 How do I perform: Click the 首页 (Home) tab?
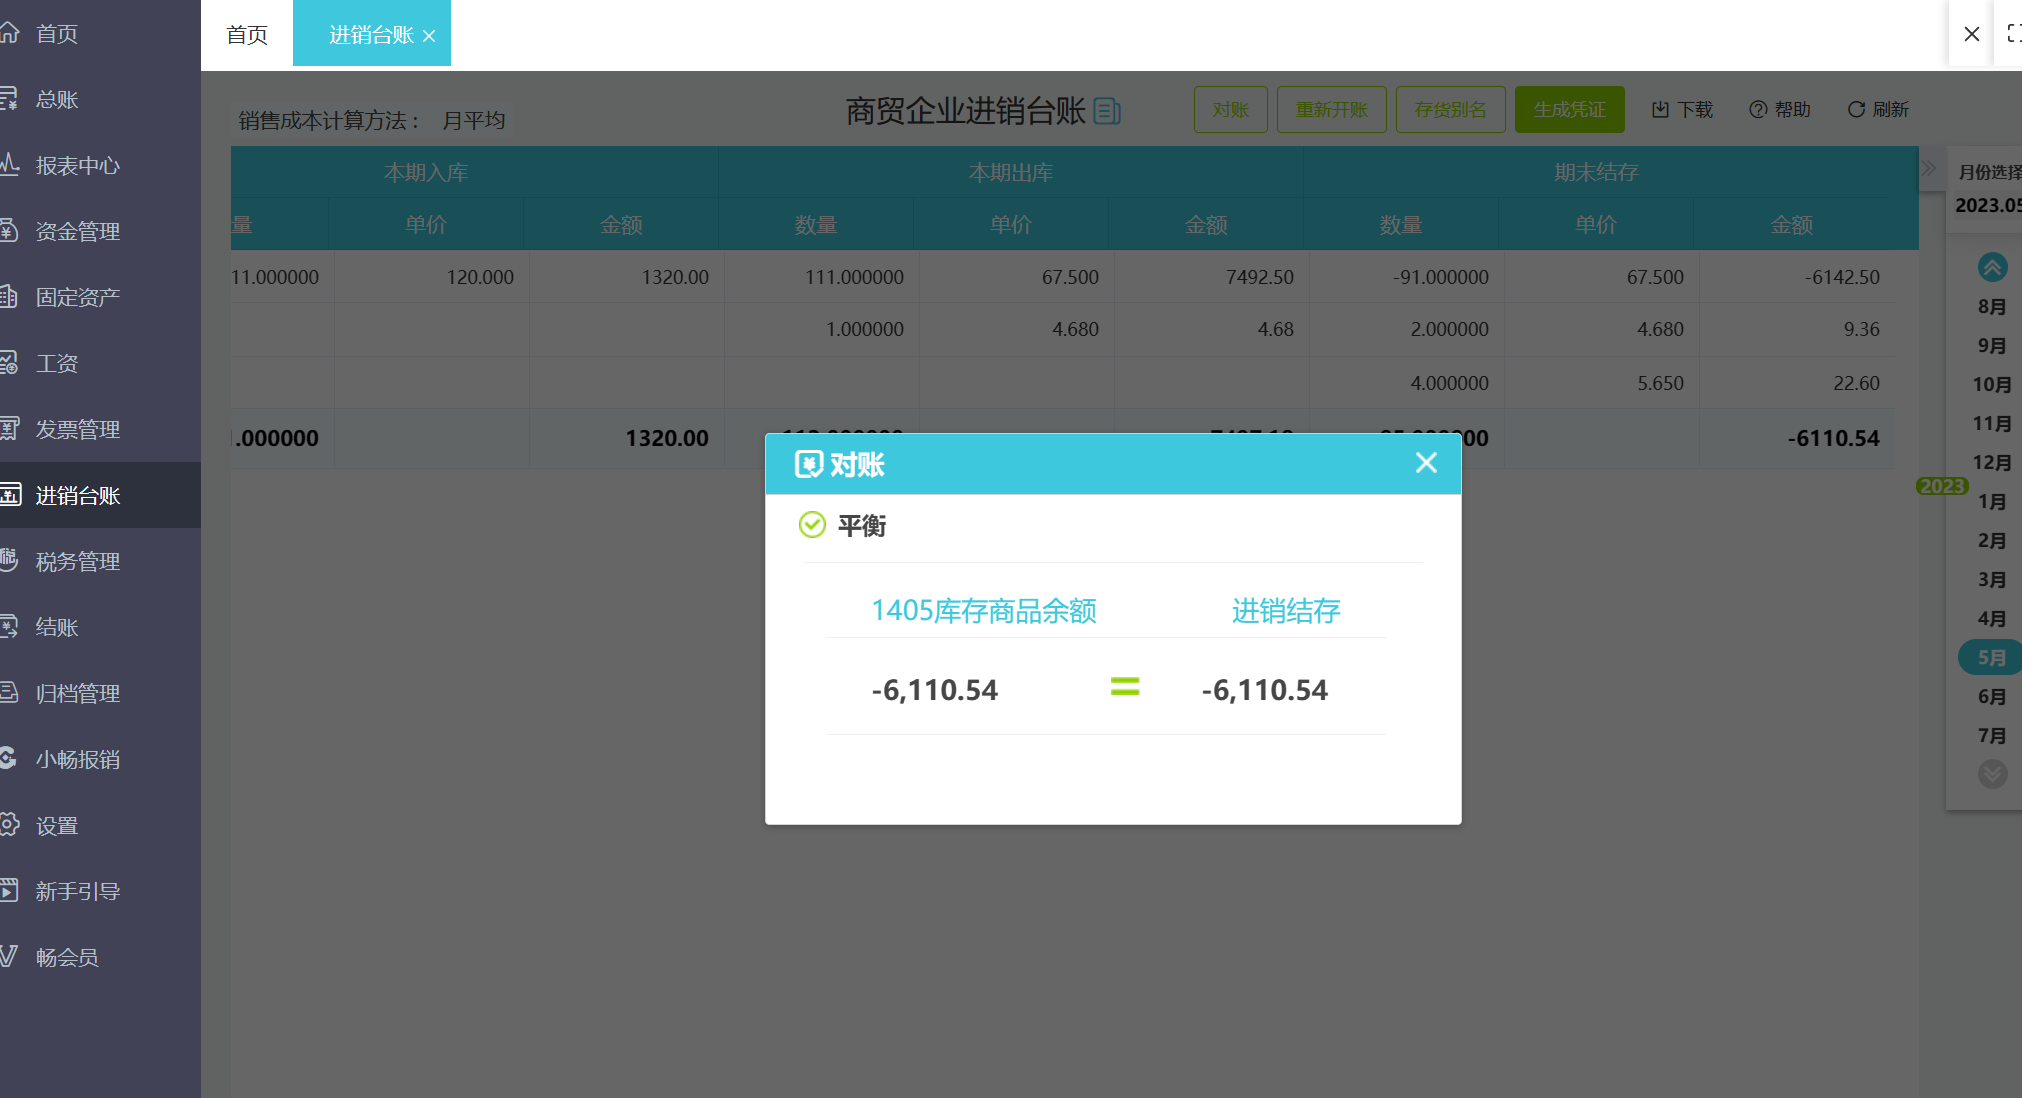coord(247,35)
